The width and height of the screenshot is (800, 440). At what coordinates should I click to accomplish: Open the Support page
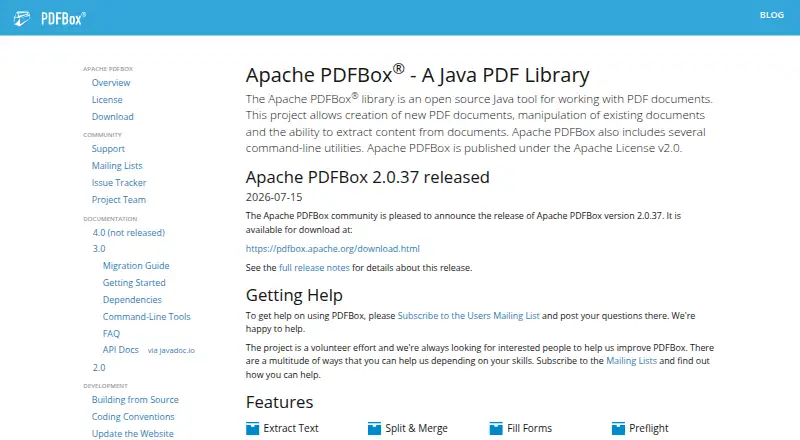108,149
